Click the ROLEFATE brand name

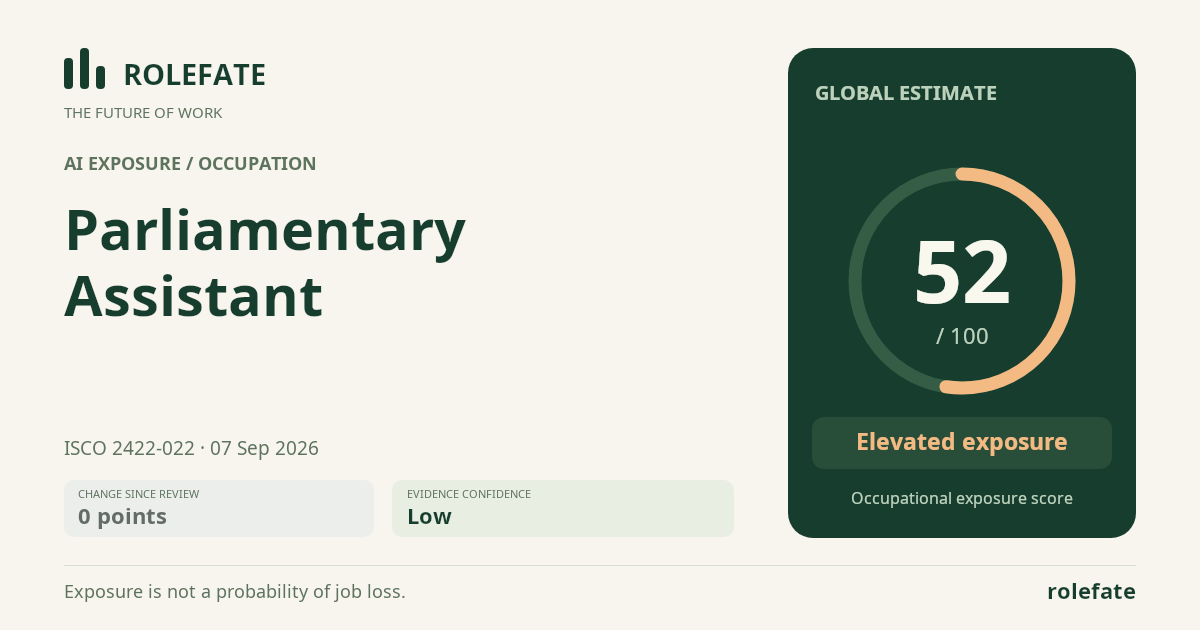click(x=194, y=75)
